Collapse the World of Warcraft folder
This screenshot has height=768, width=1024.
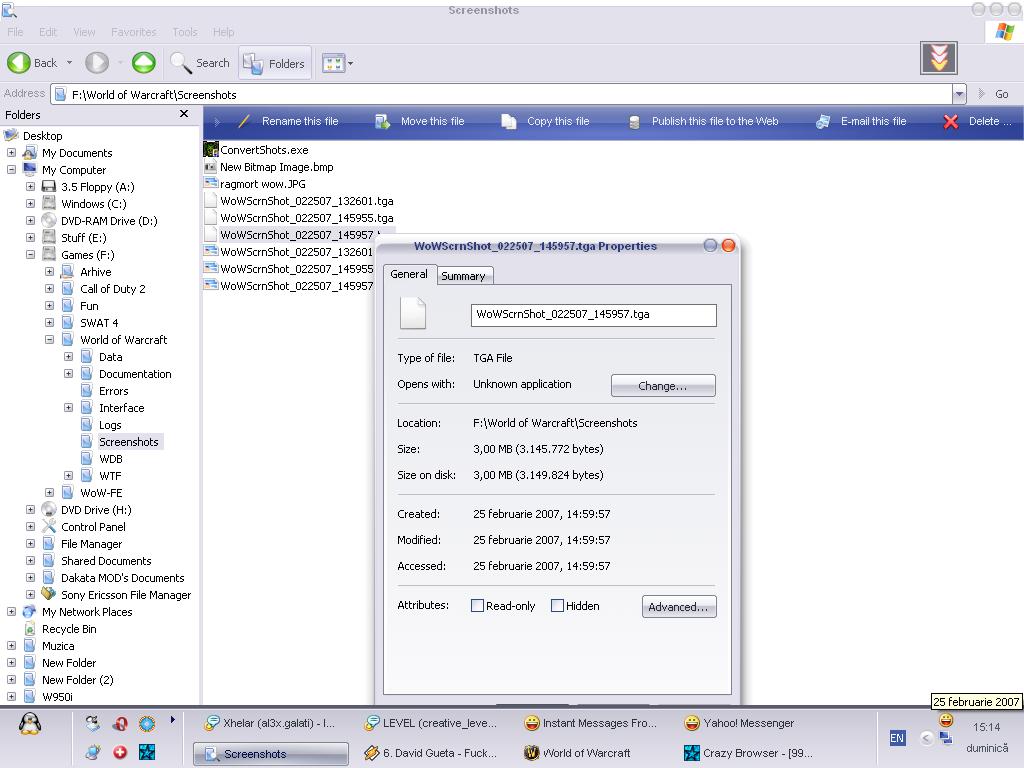coord(49,340)
